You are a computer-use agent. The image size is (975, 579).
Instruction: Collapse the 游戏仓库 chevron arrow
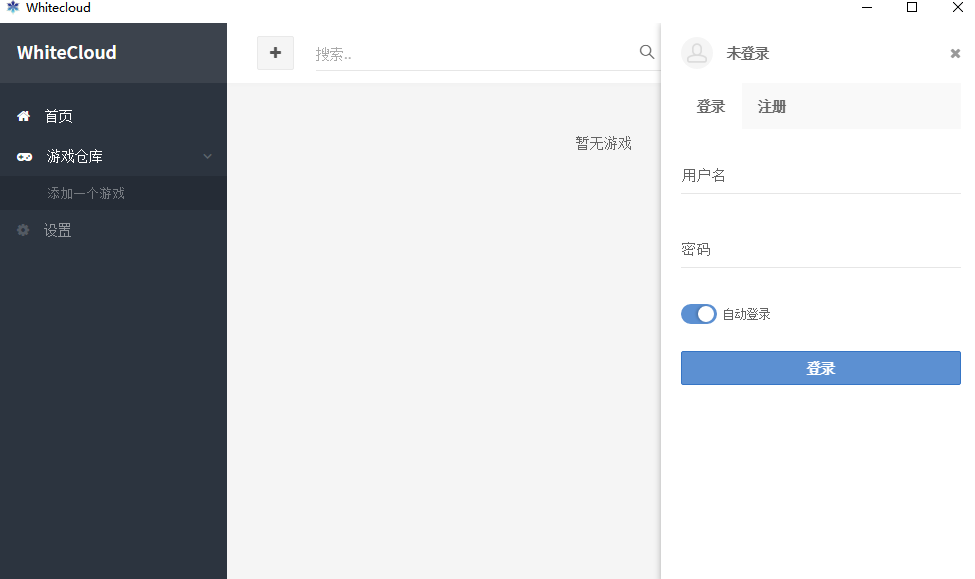click(x=207, y=156)
